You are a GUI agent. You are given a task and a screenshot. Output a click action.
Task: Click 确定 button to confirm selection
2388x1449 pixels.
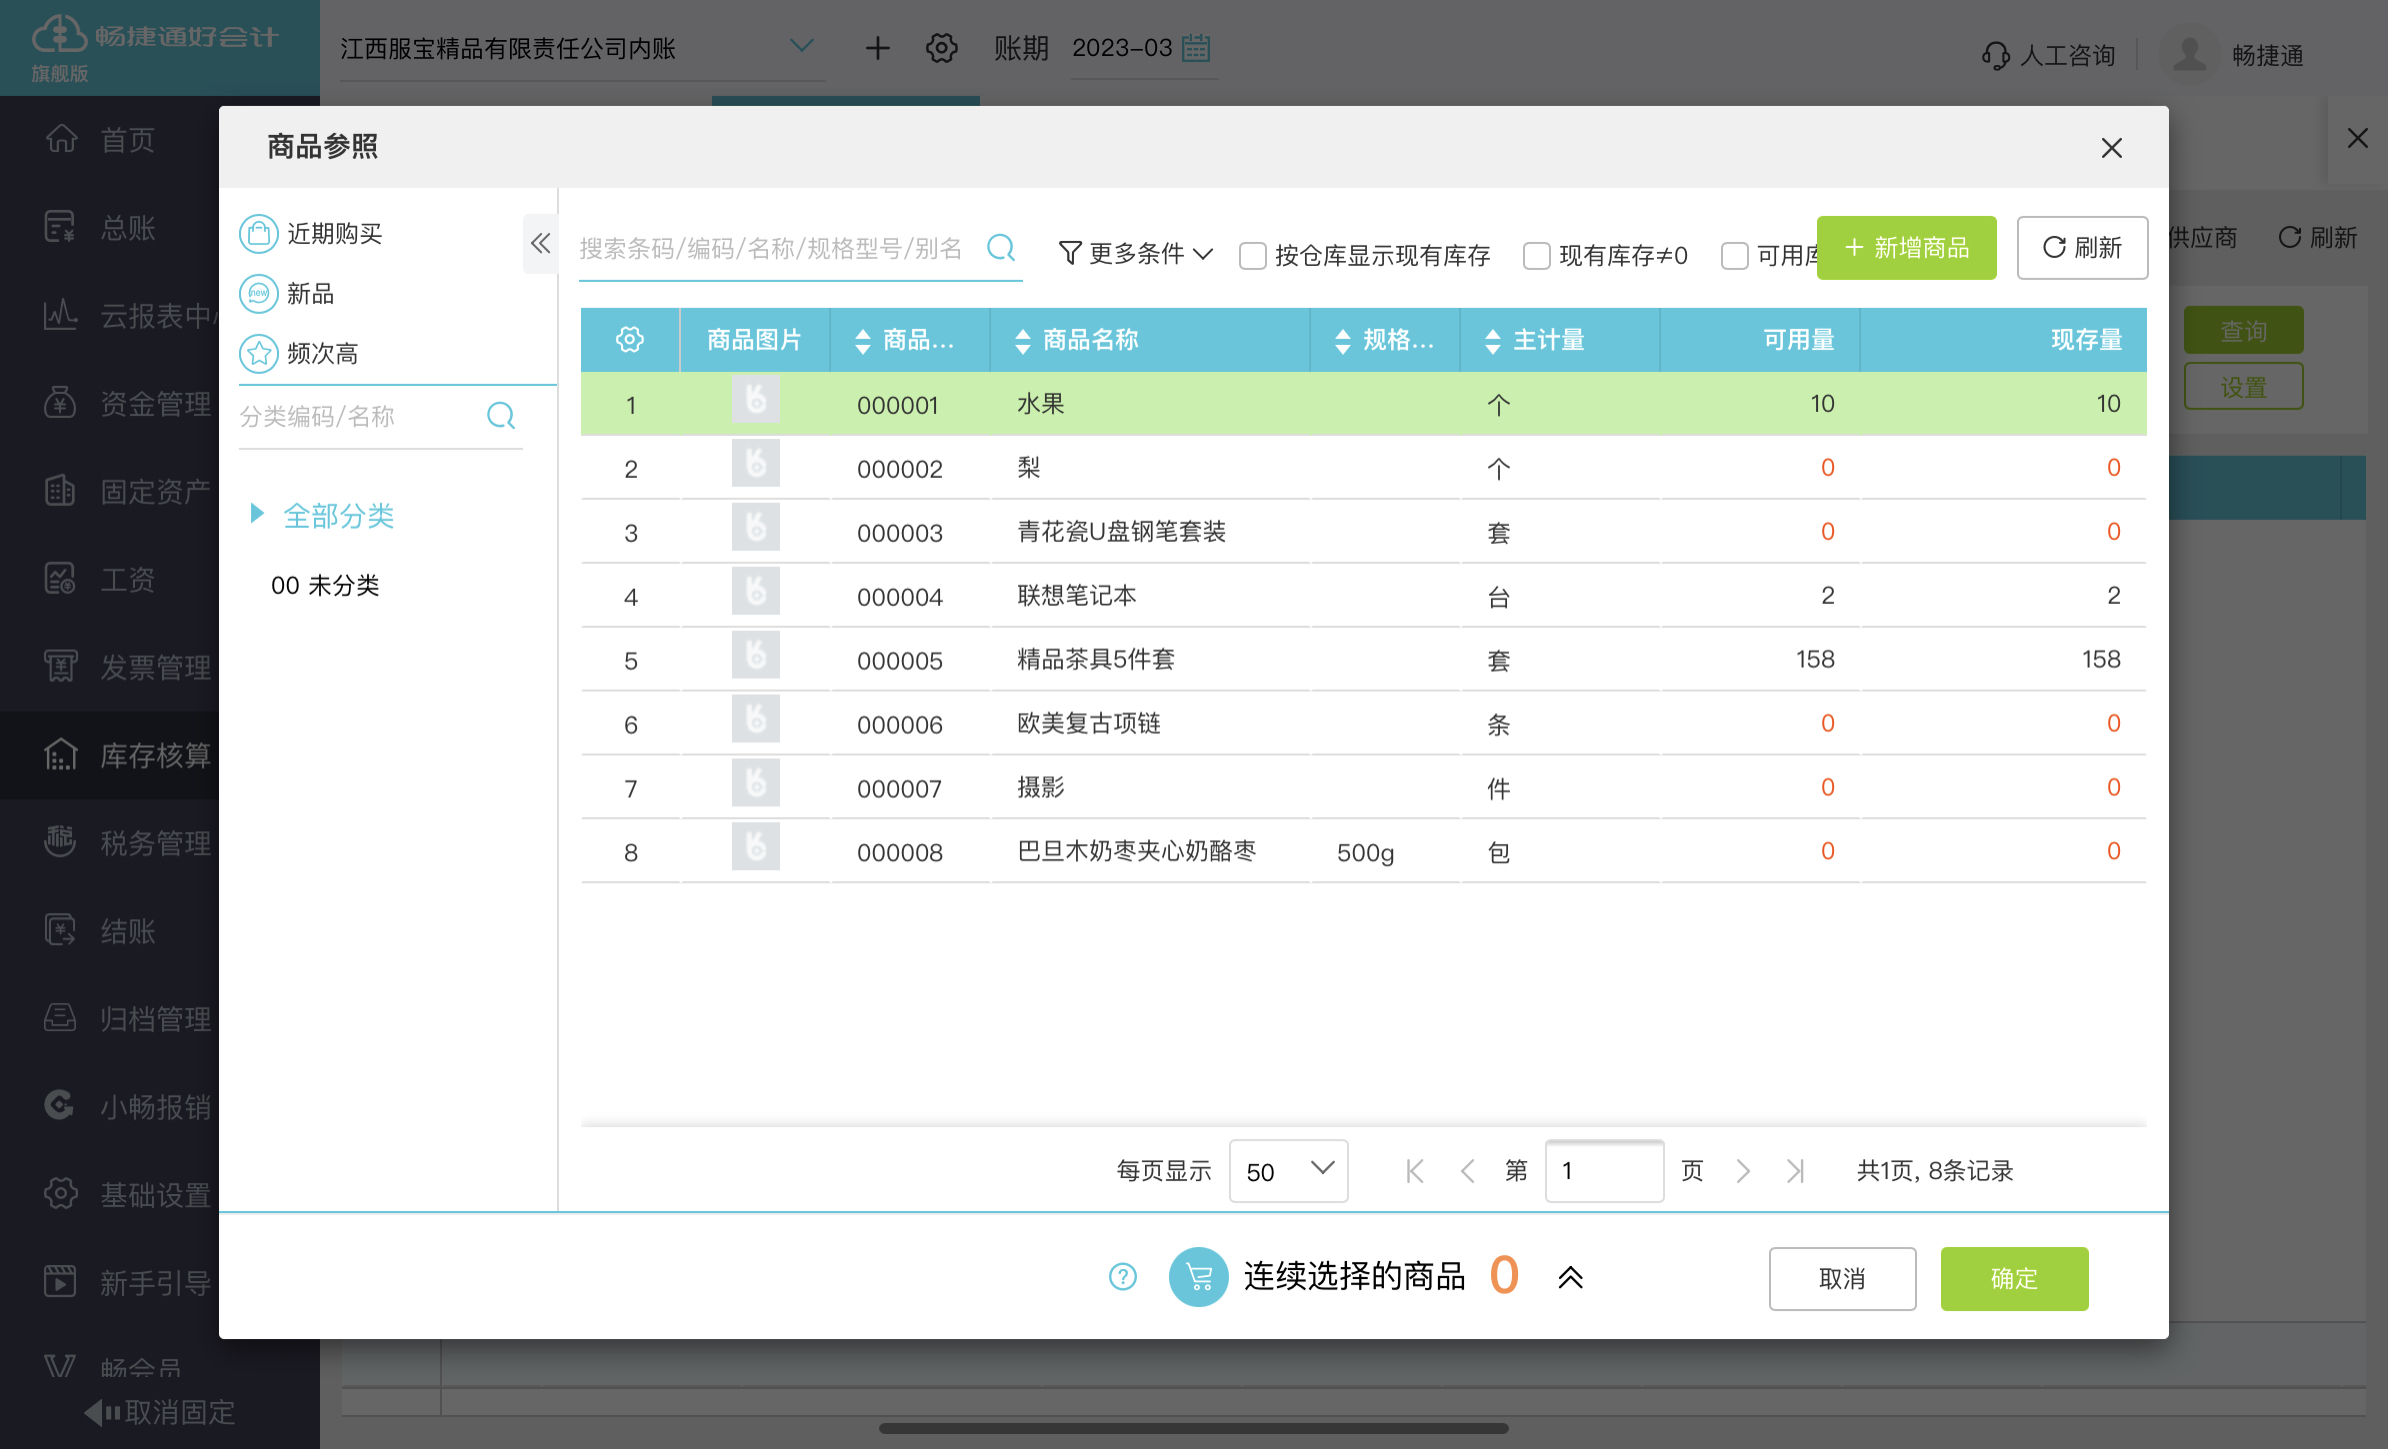click(x=2014, y=1275)
